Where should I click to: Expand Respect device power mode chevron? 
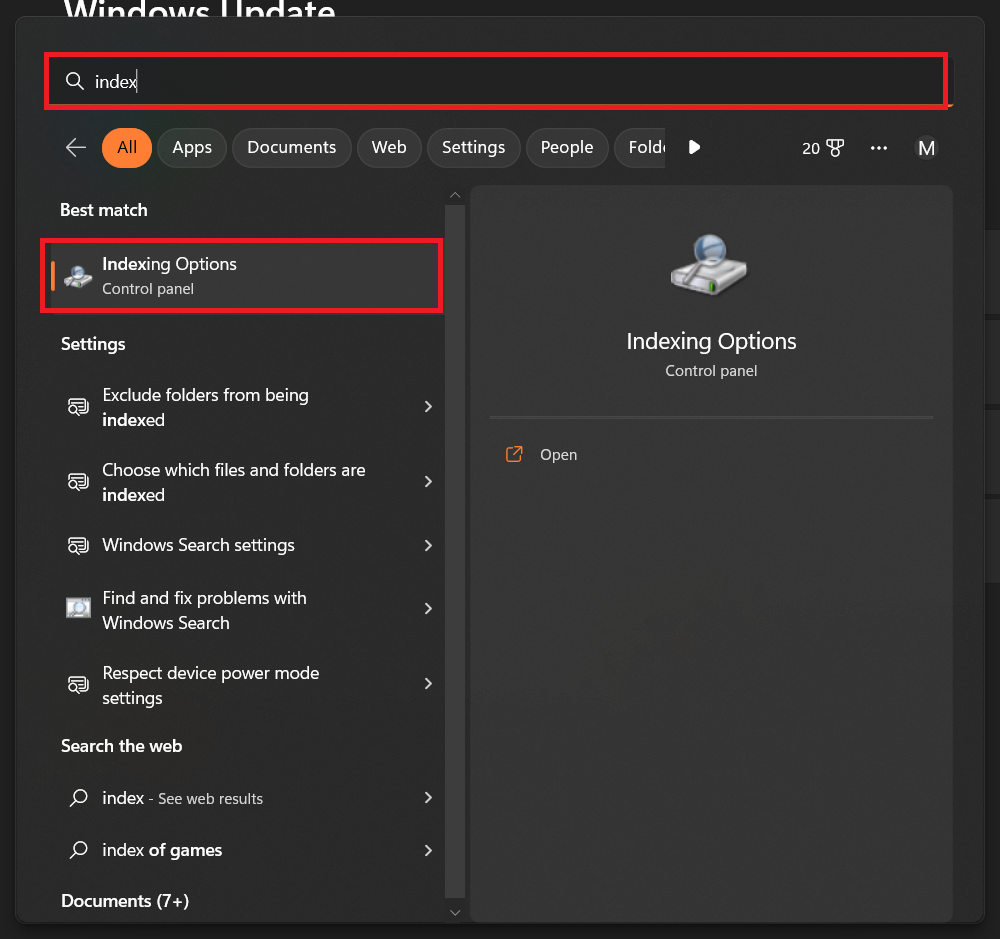point(428,684)
